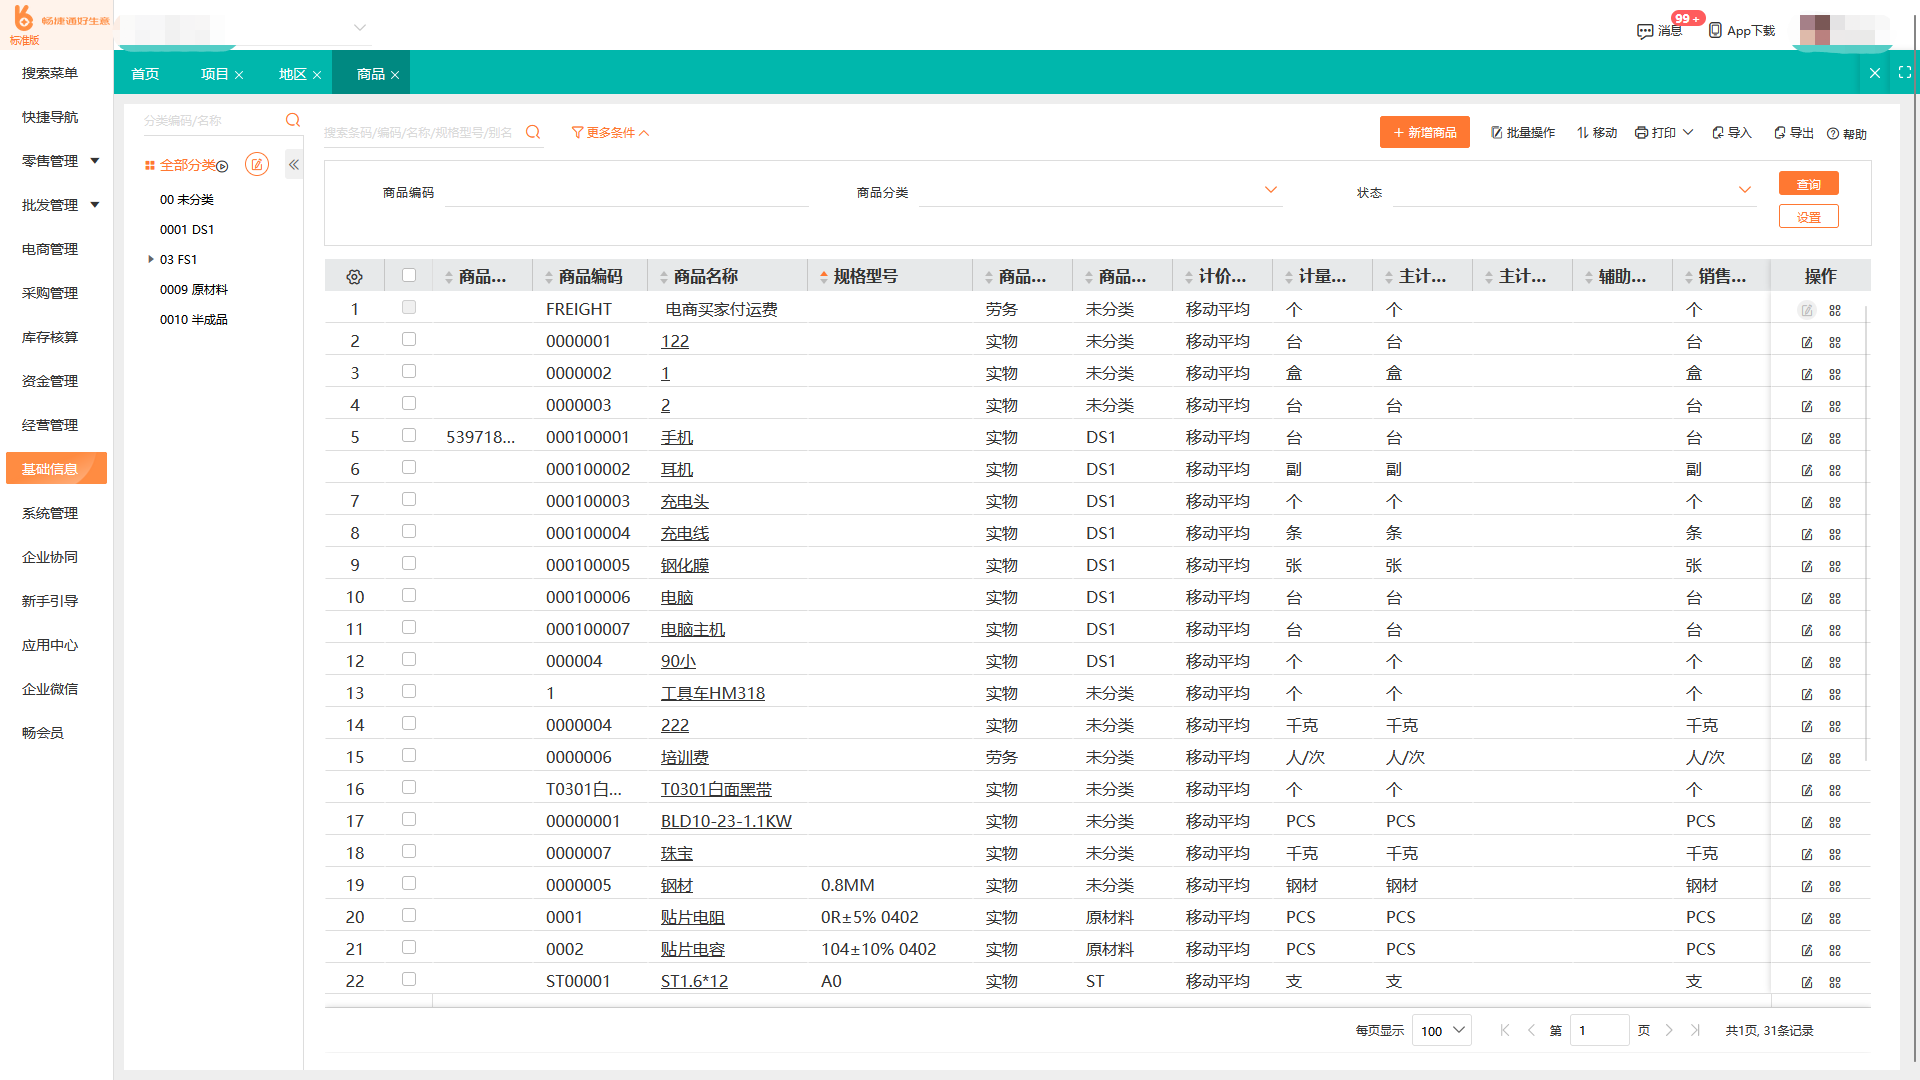Click 商品 tab in breadcrumb
This screenshot has width=1920, height=1080.
coord(372,73)
